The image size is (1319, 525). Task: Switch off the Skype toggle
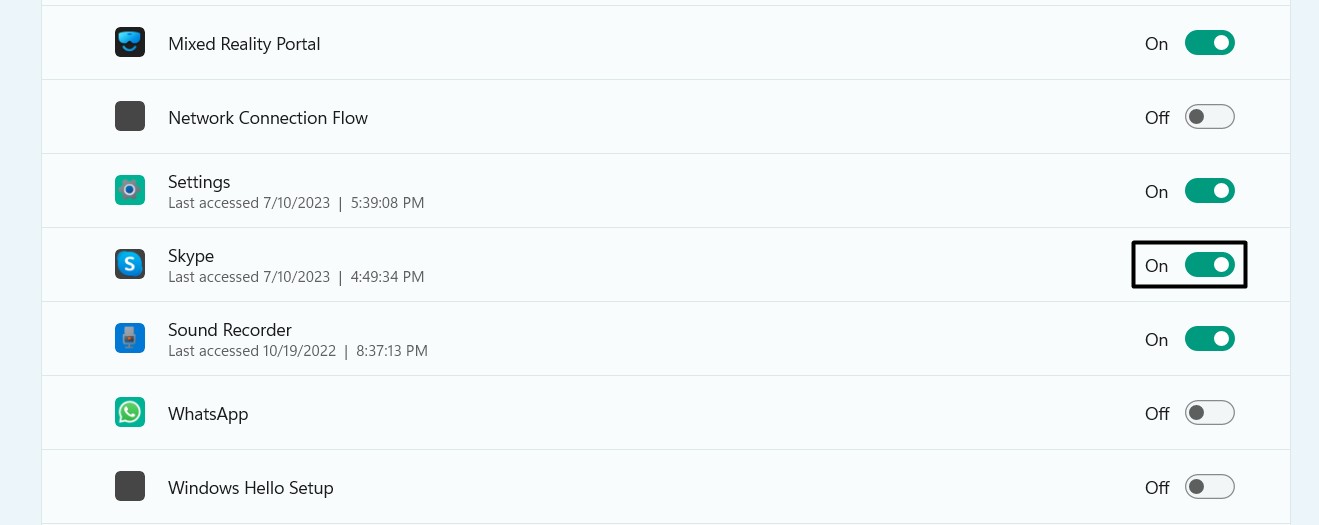tap(1209, 265)
